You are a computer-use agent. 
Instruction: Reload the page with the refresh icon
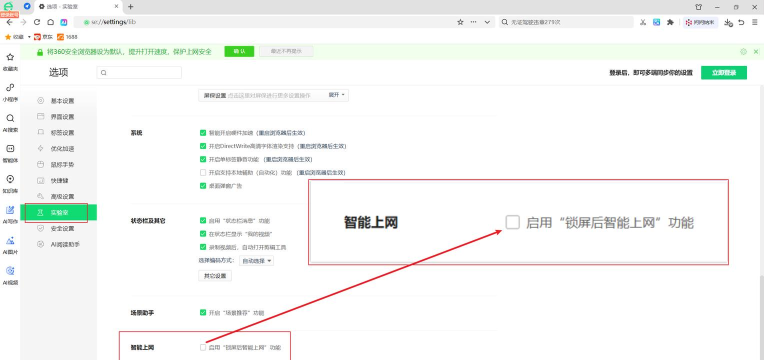(x=37, y=22)
